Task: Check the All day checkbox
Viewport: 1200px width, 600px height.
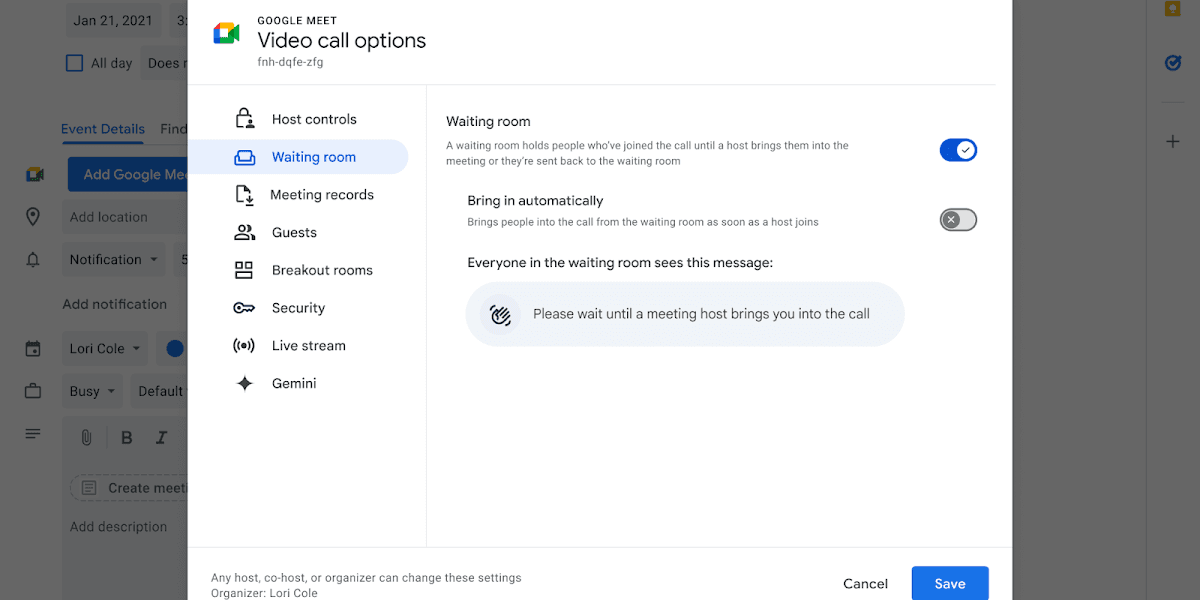Action: [74, 62]
